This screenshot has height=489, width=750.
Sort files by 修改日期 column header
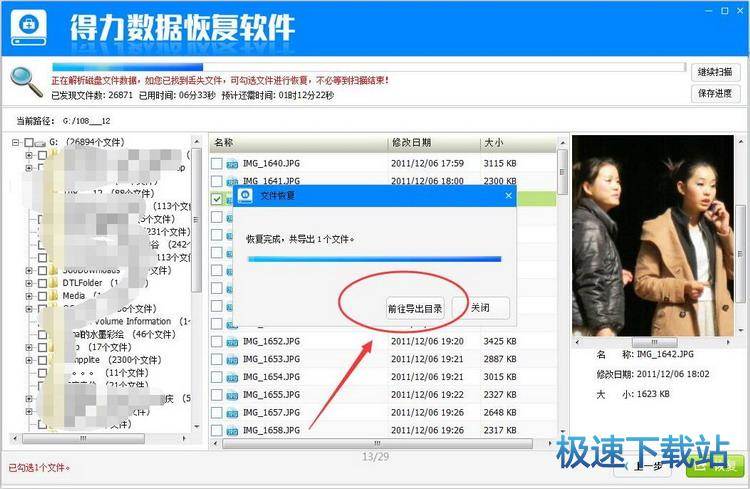412,143
